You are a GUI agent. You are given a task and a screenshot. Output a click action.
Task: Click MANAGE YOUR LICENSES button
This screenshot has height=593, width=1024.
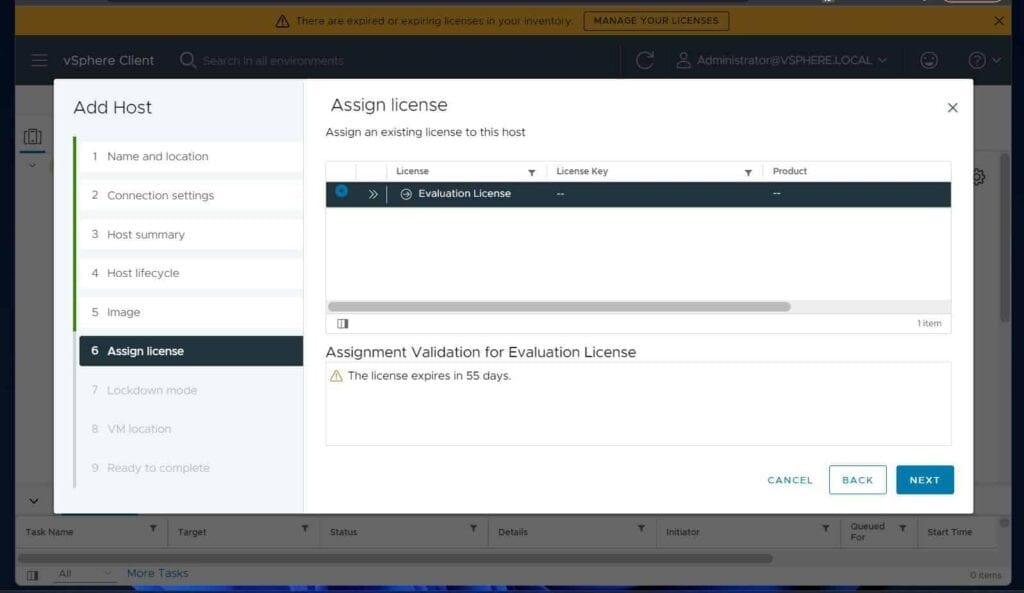coord(656,21)
